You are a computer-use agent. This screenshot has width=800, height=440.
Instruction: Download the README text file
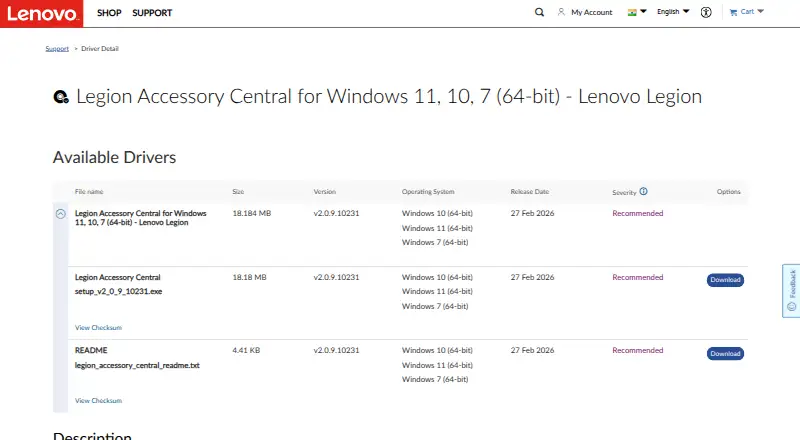(x=725, y=353)
